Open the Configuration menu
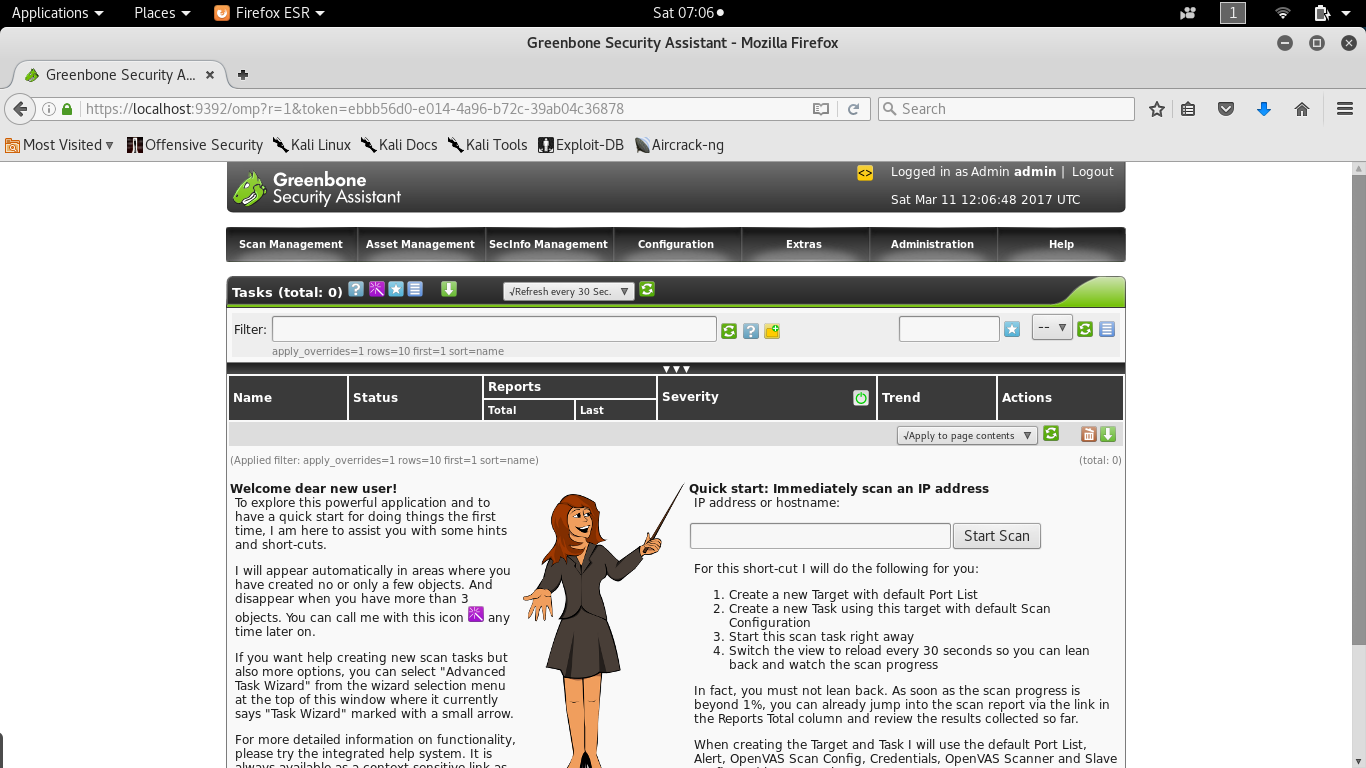Image resolution: width=1366 pixels, height=768 pixels. click(x=676, y=244)
